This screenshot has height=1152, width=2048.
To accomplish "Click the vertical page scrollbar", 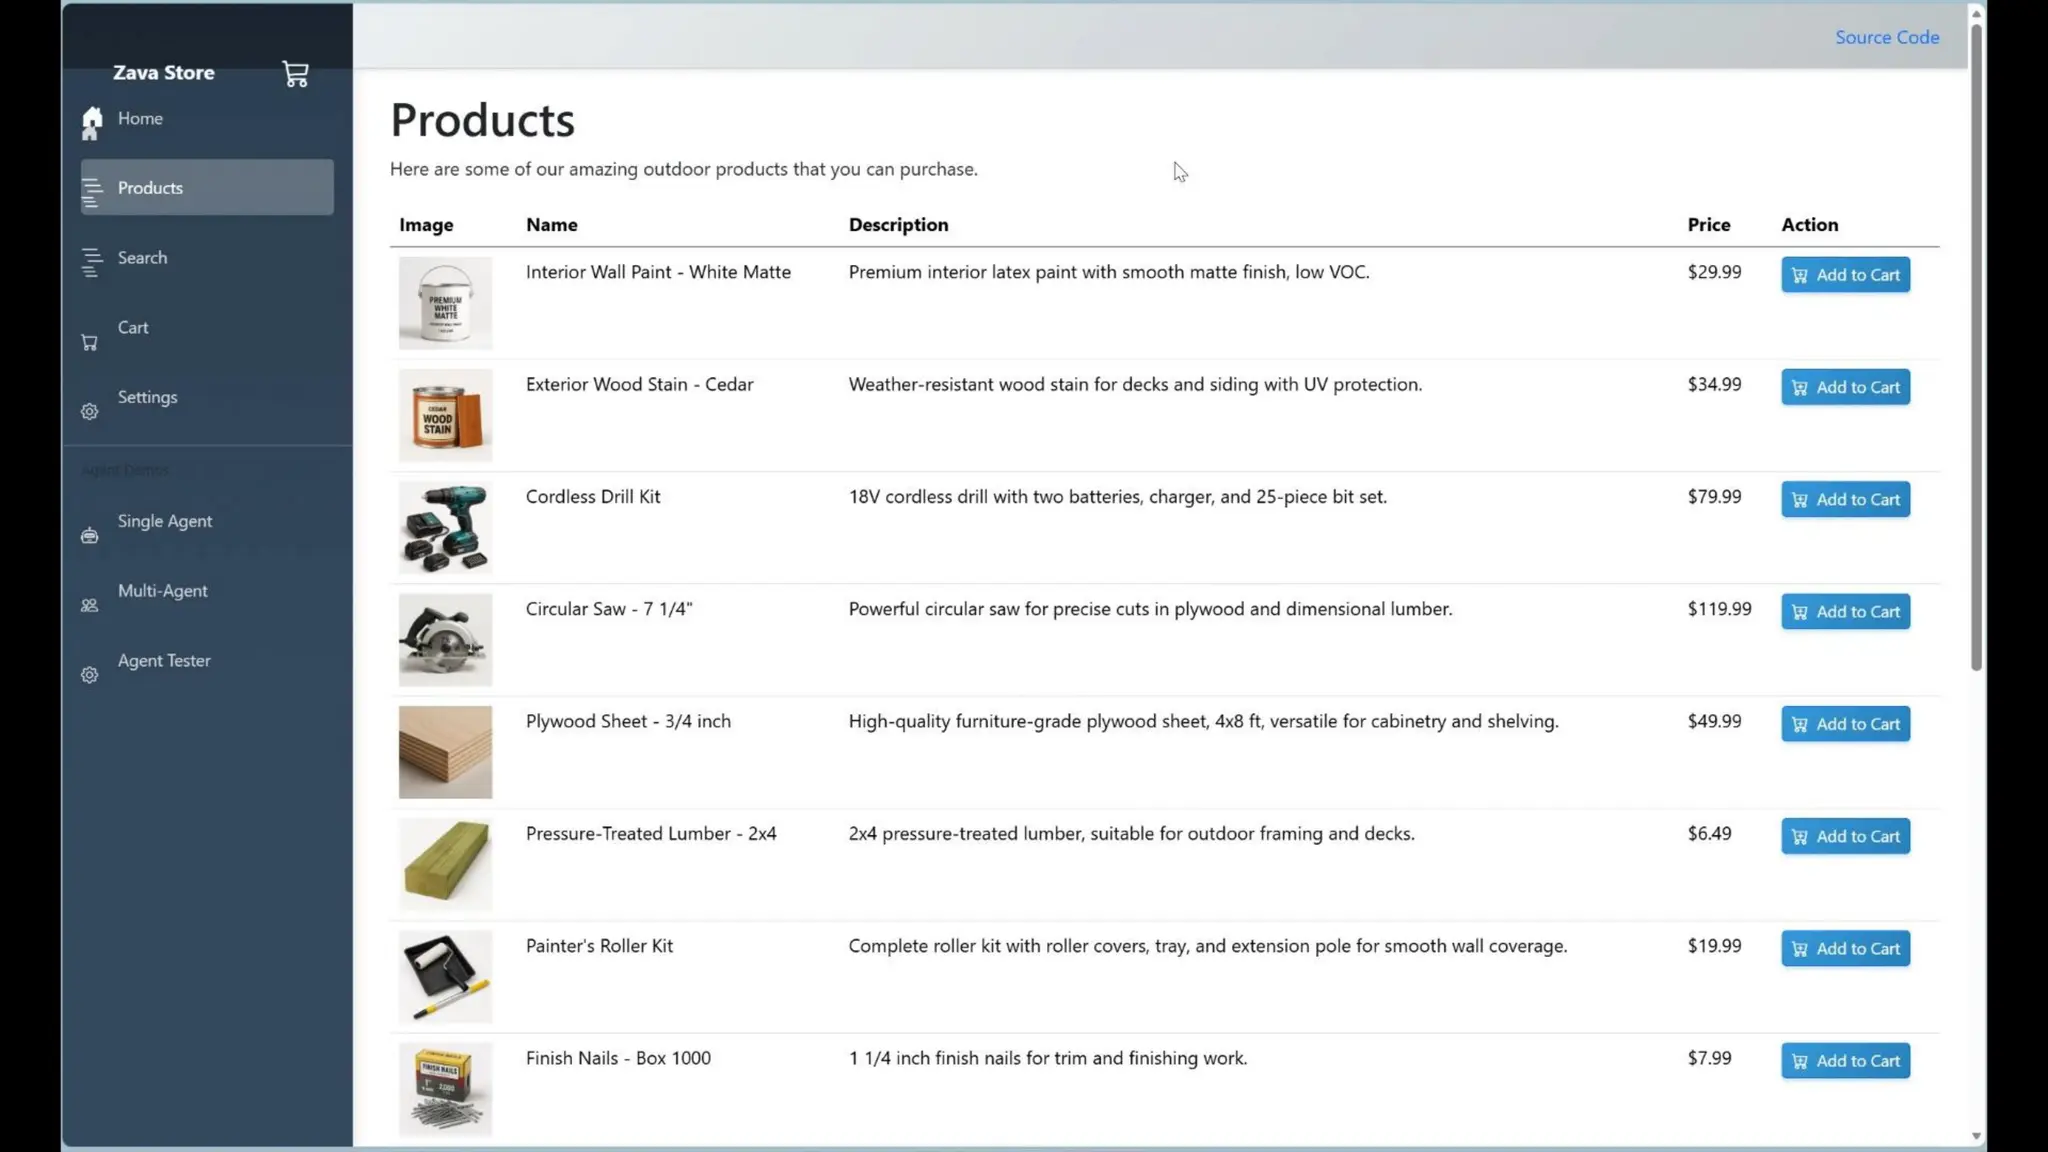I will click(x=1976, y=350).
